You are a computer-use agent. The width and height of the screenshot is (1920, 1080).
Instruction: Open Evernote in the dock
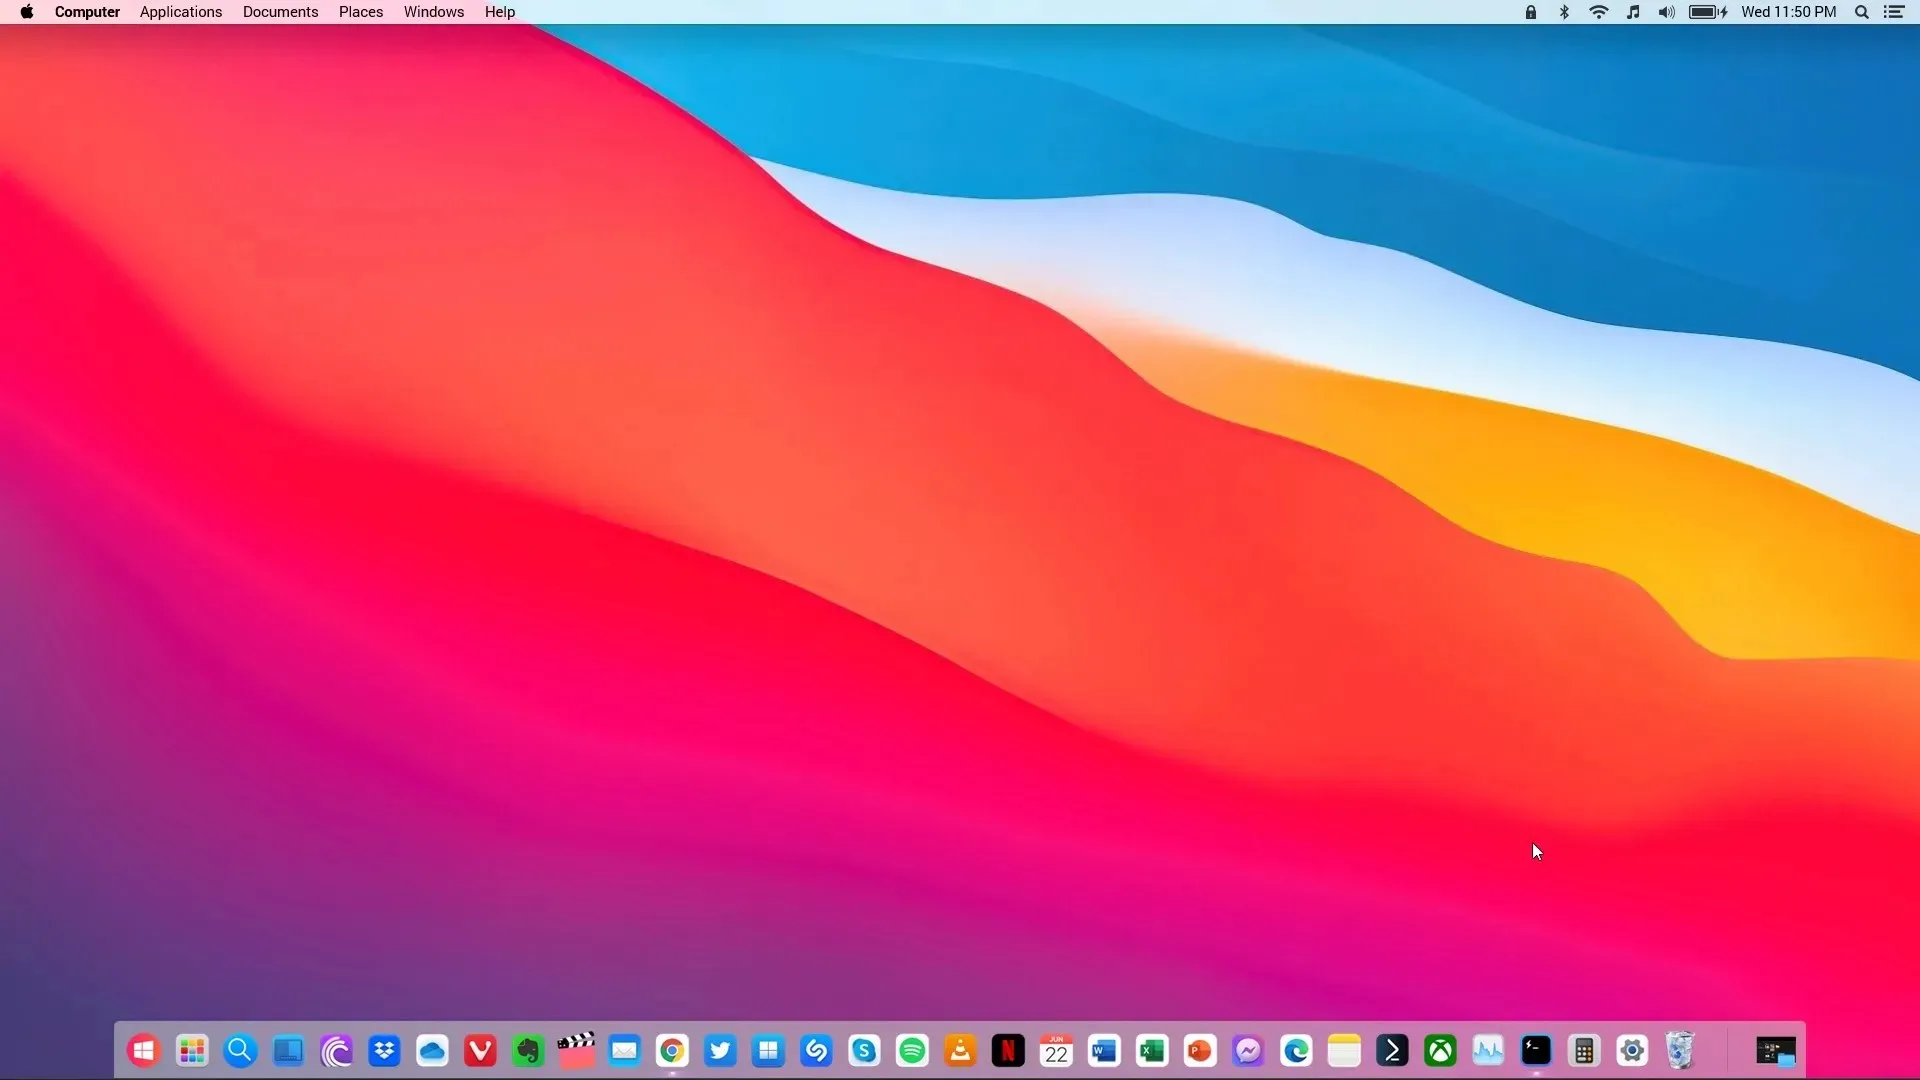pos(527,1050)
